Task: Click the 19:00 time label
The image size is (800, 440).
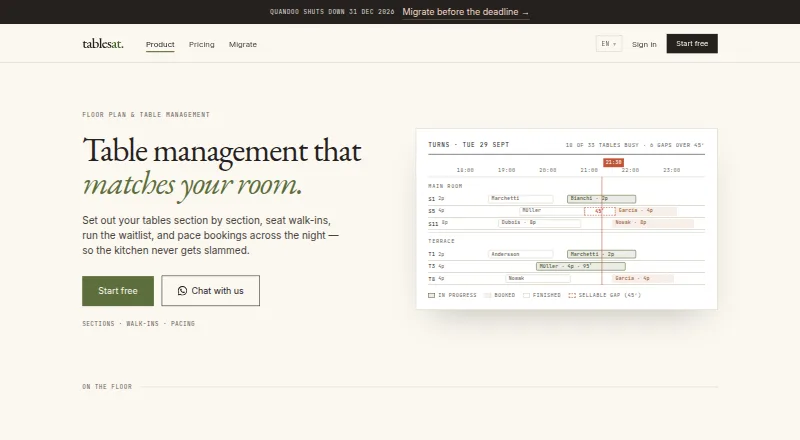Action: point(506,170)
